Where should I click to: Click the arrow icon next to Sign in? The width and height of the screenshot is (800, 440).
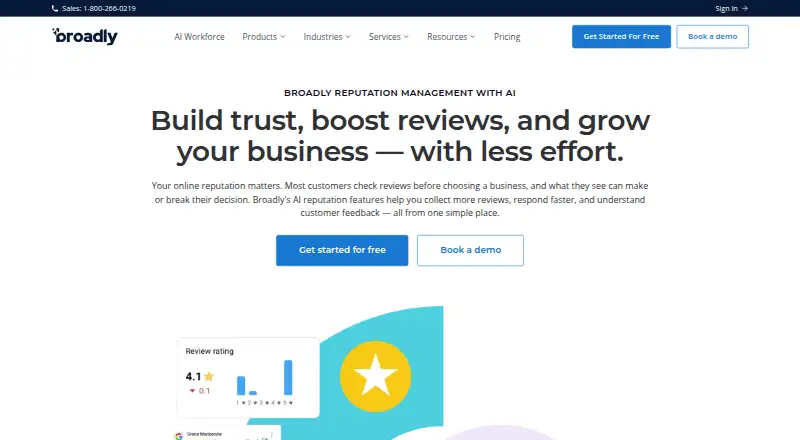point(745,8)
